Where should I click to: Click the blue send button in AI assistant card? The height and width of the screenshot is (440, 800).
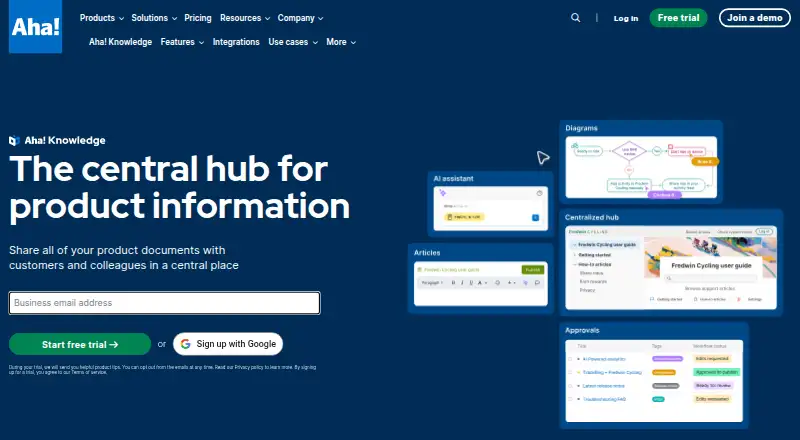pos(536,218)
